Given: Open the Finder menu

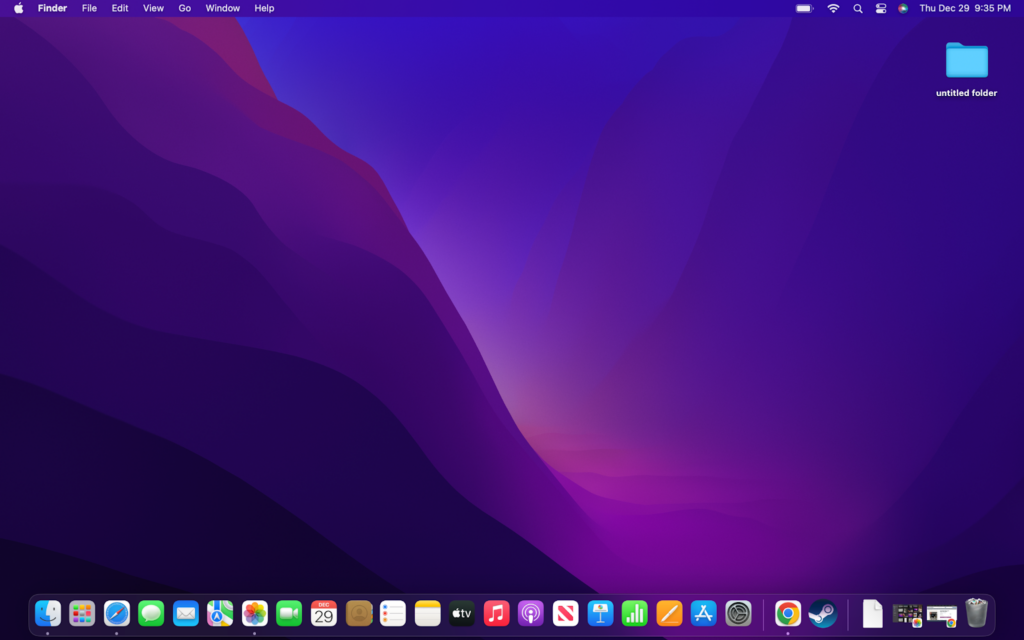Looking at the screenshot, I should (x=52, y=8).
